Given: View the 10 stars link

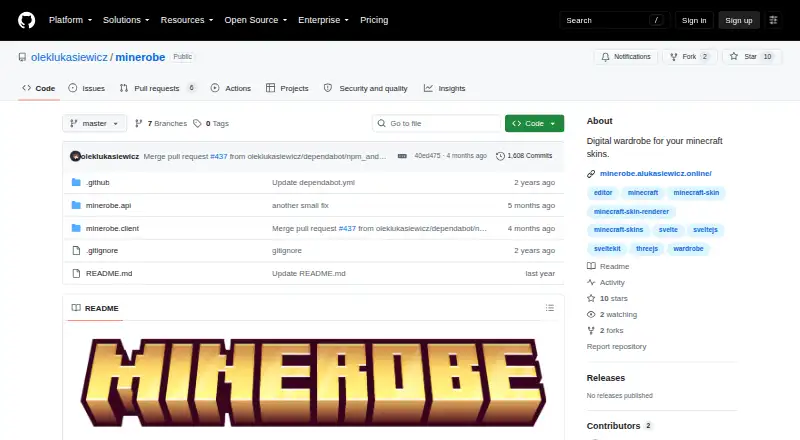Looking at the screenshot, I should click(x=607, y=298).
